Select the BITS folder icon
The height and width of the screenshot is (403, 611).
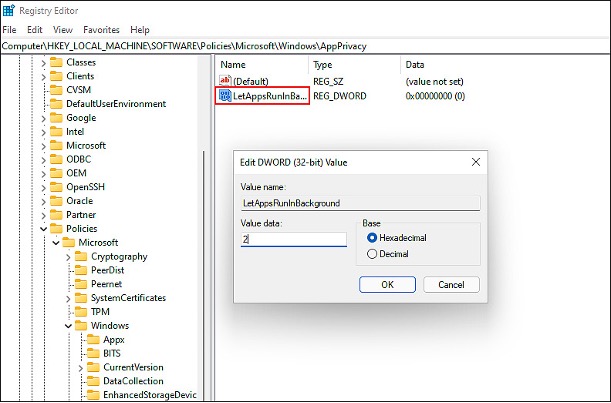[94, 354]
